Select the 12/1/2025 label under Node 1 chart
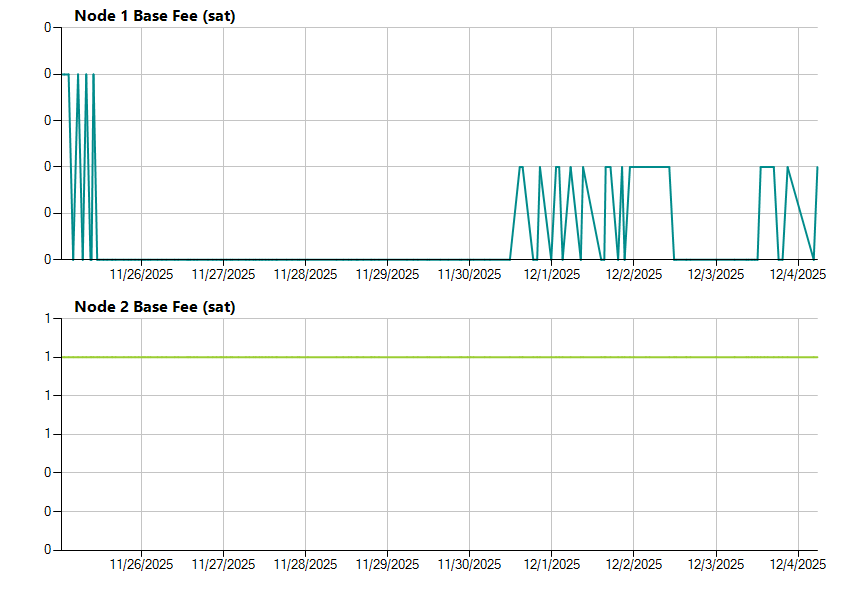 coord(551,273)
